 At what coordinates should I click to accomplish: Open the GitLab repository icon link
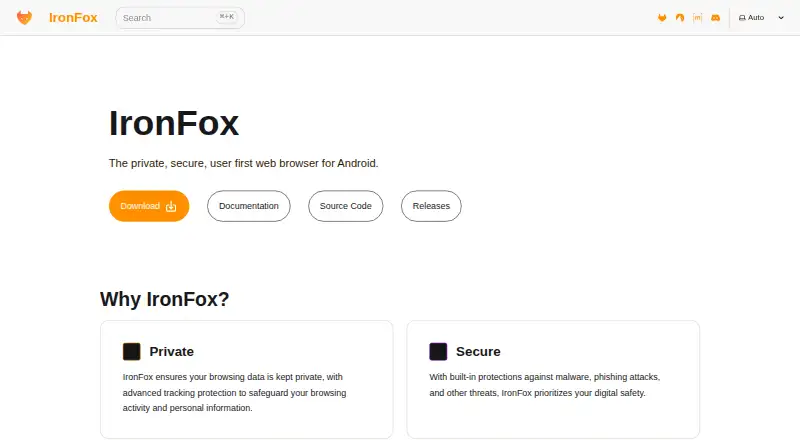[662, 18]
